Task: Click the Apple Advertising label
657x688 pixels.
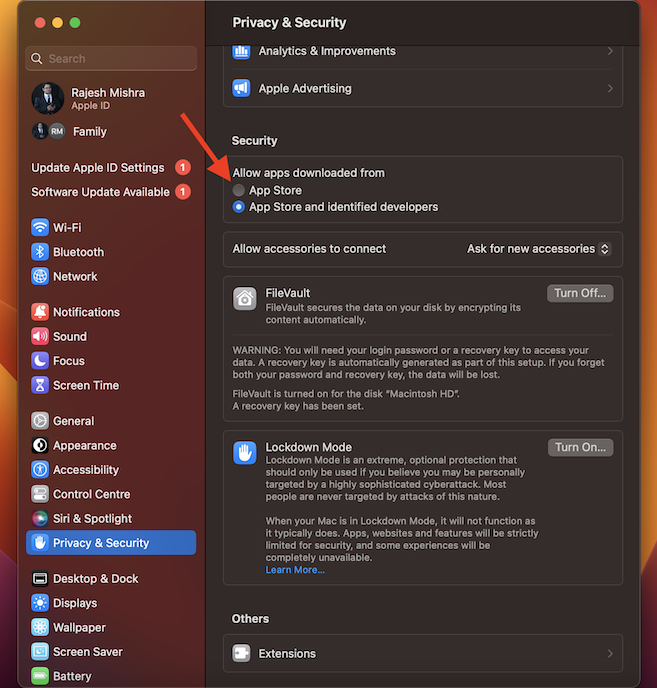Action: click(x=305, y=89)
